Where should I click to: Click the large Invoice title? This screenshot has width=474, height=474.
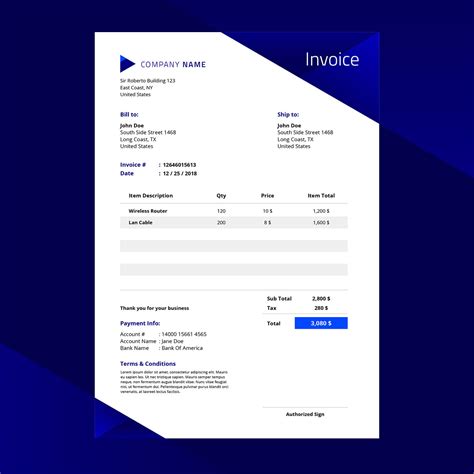(332, 59)
